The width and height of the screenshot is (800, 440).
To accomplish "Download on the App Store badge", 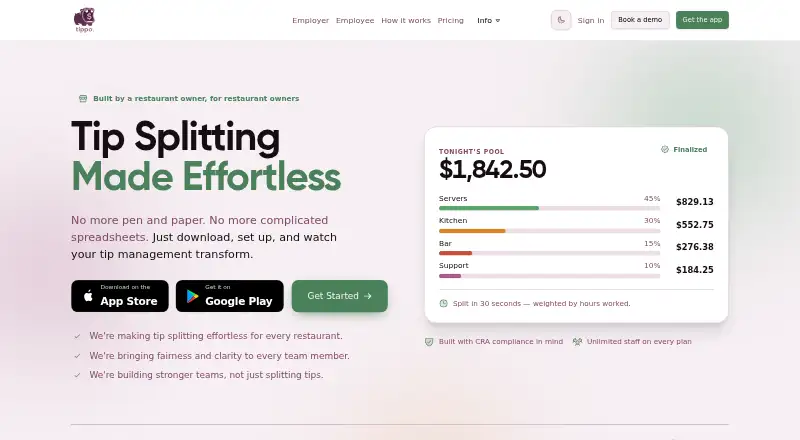I will coord(120,296).
